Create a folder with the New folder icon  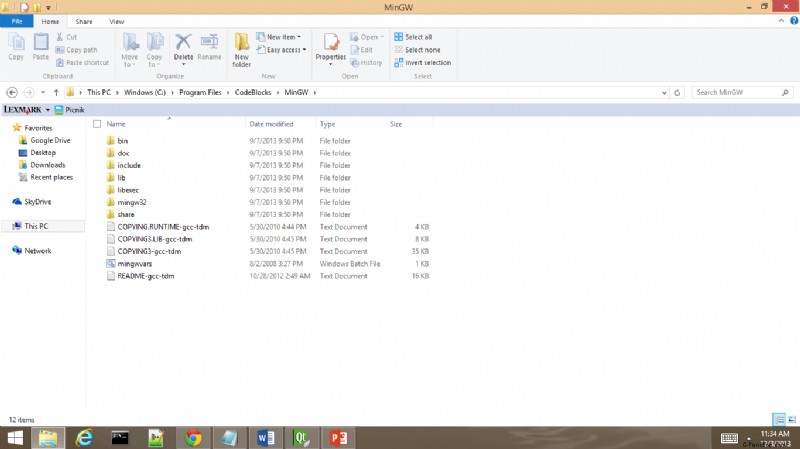pos(241,47)
